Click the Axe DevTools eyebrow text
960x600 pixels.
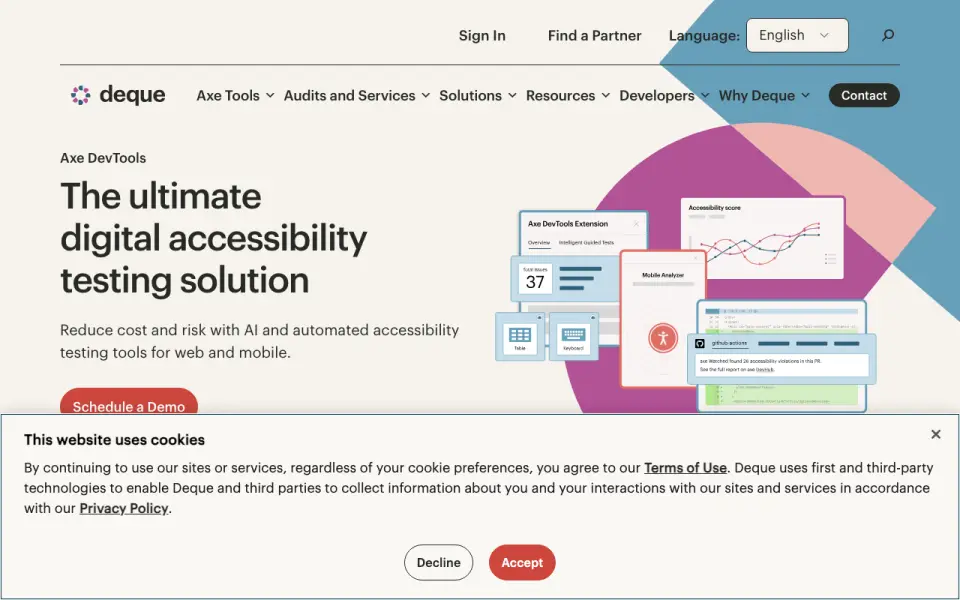(103, 158)
